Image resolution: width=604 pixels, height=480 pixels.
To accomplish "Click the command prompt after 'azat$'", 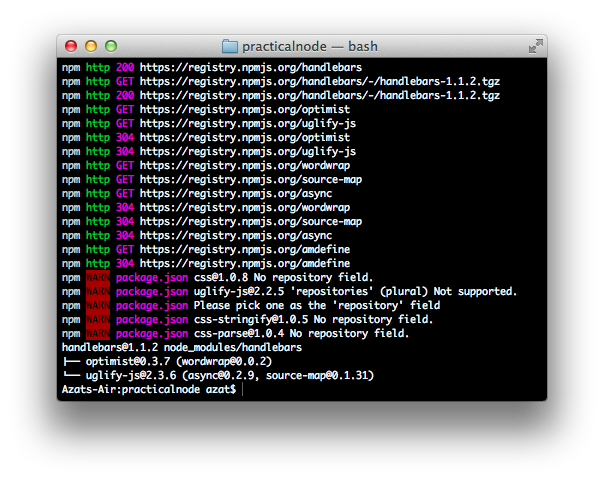I will coord(242,389).
